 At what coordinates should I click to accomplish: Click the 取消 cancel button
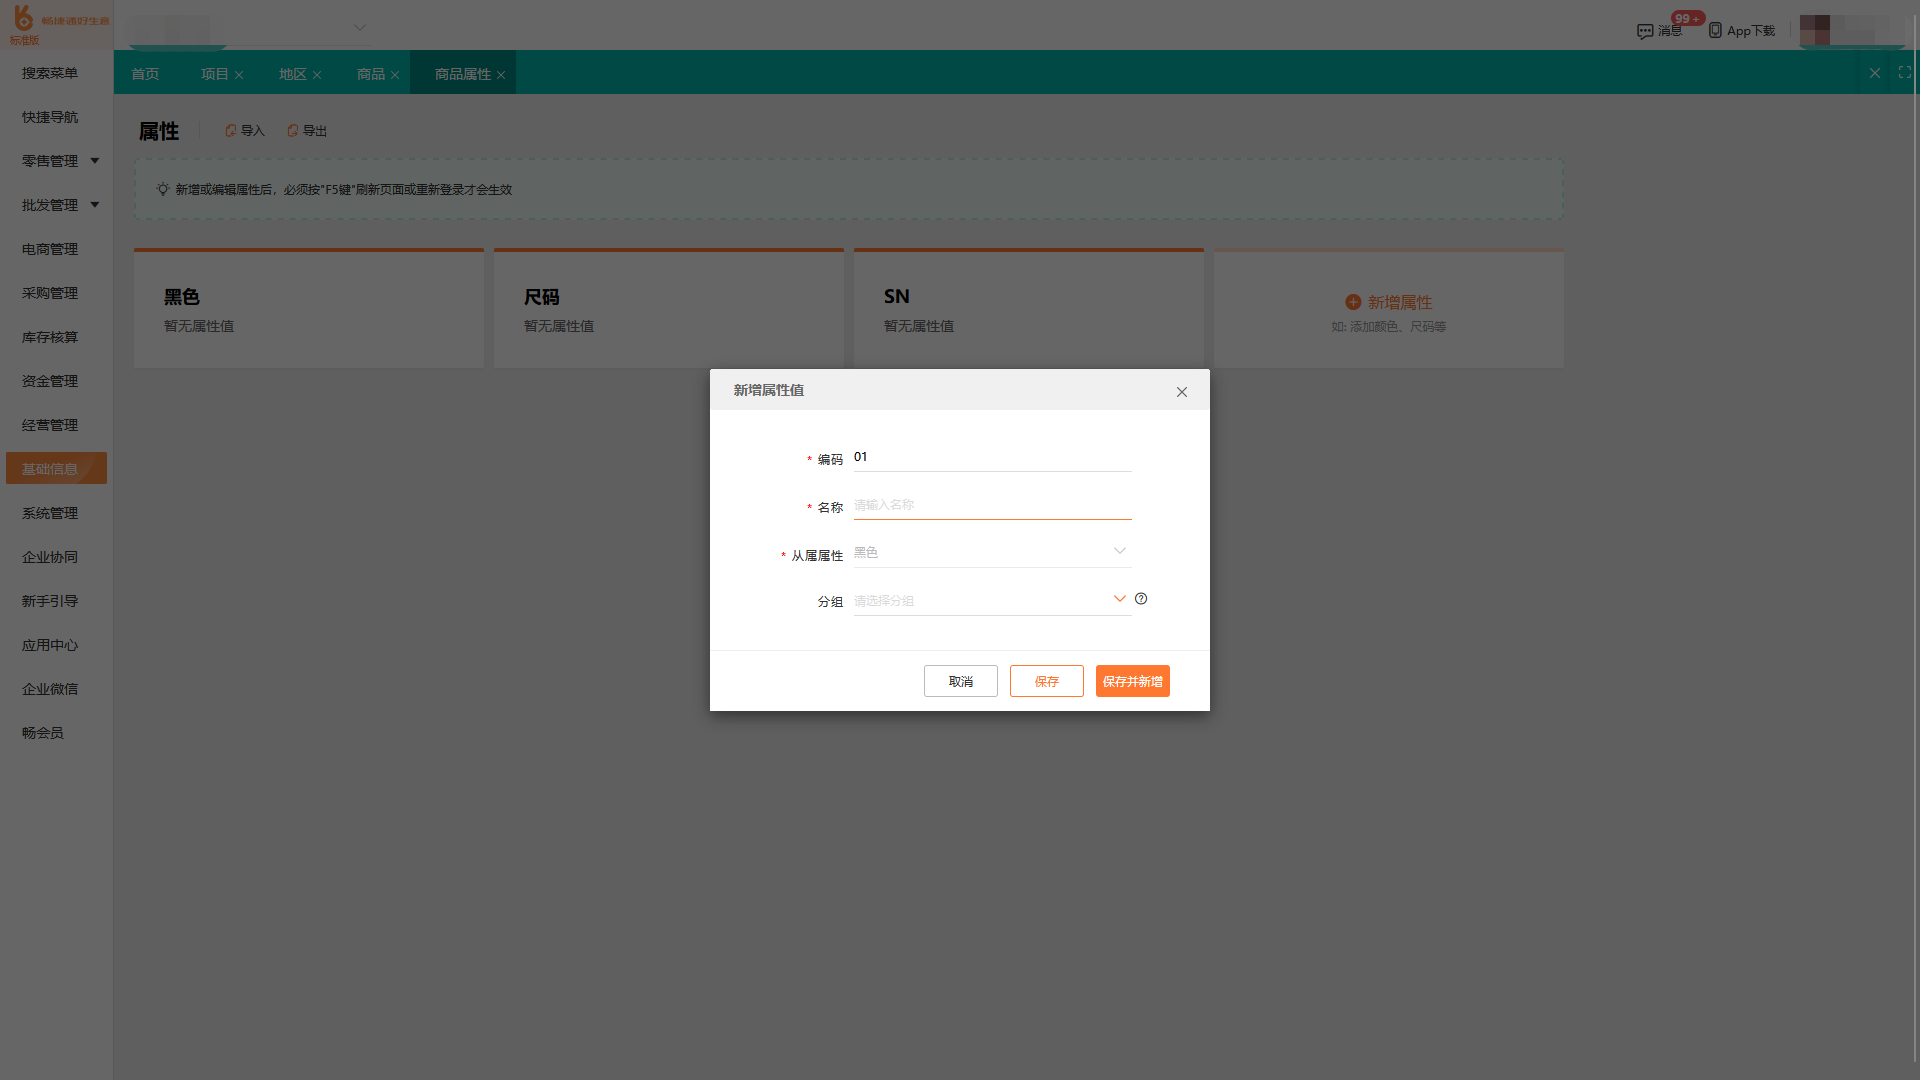click(959, 682)
